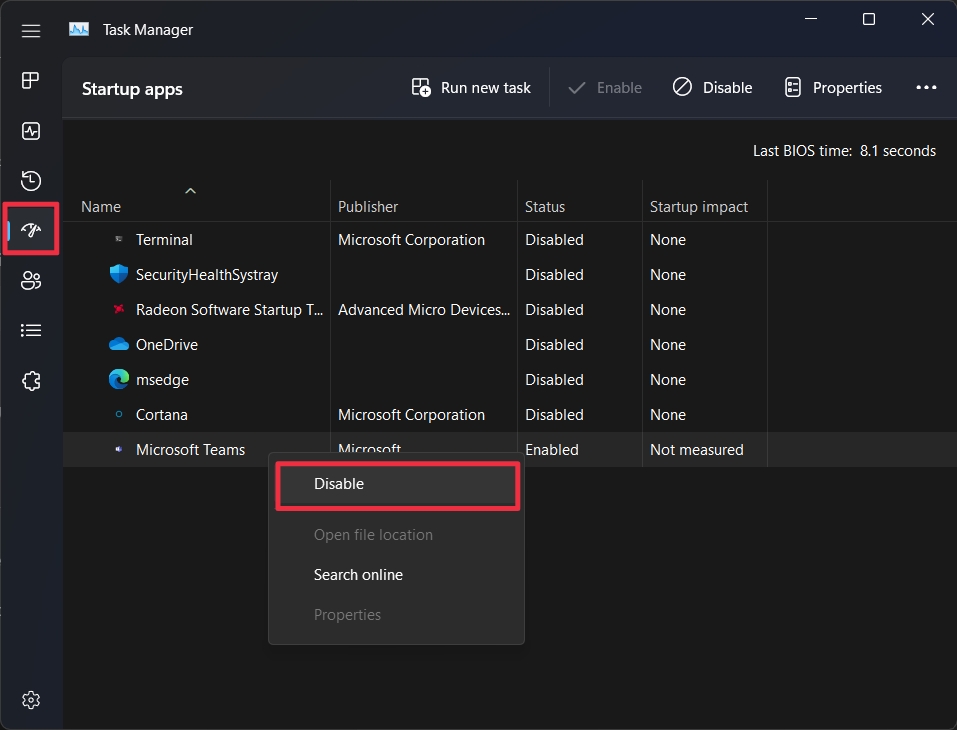Image resolution: width=957 pixels, height=730 pixels.
Task: Click the Microsoft Teams row icon
Action: [119, 449]
